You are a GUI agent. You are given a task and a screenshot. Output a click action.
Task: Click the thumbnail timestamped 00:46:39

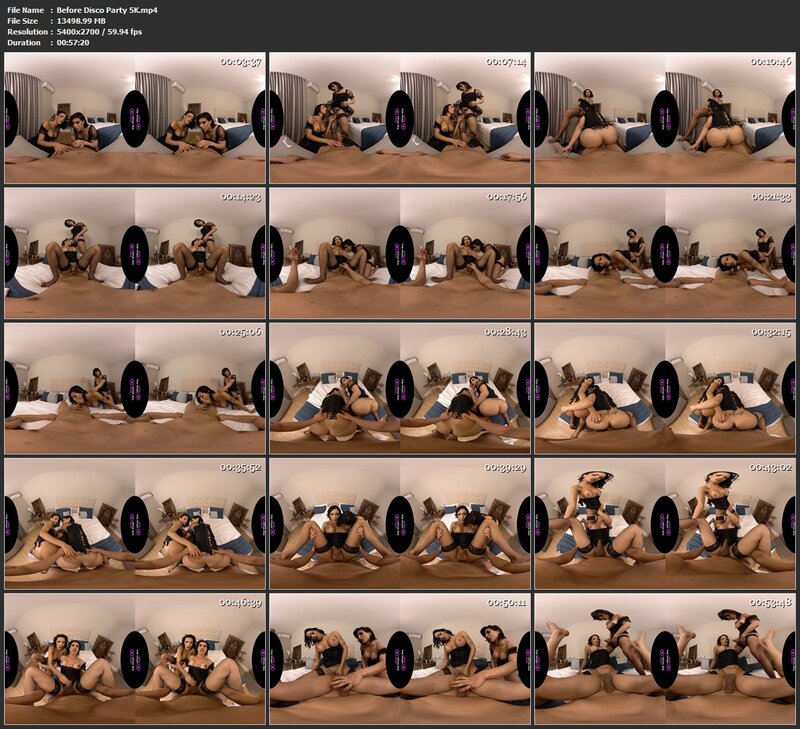135,657
